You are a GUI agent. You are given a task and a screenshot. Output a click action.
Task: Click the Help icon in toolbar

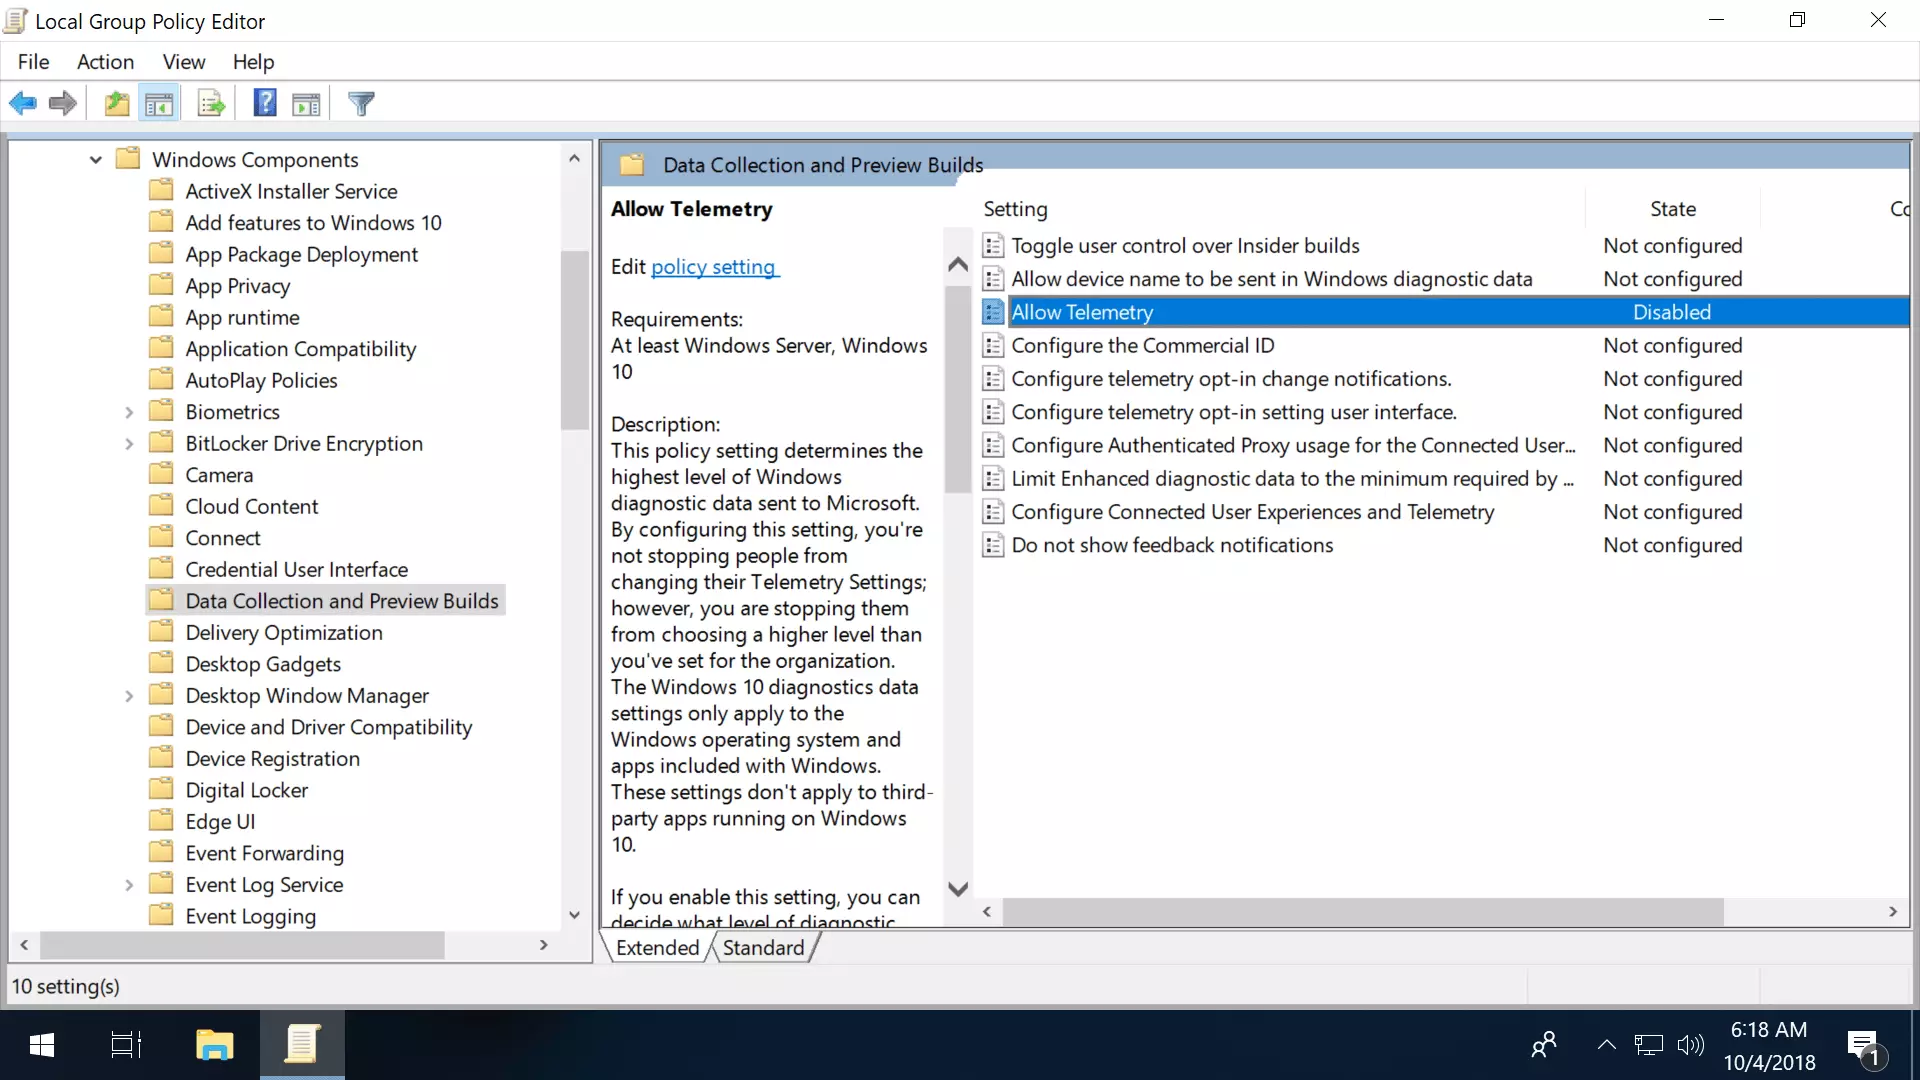[x=264, y=103]
